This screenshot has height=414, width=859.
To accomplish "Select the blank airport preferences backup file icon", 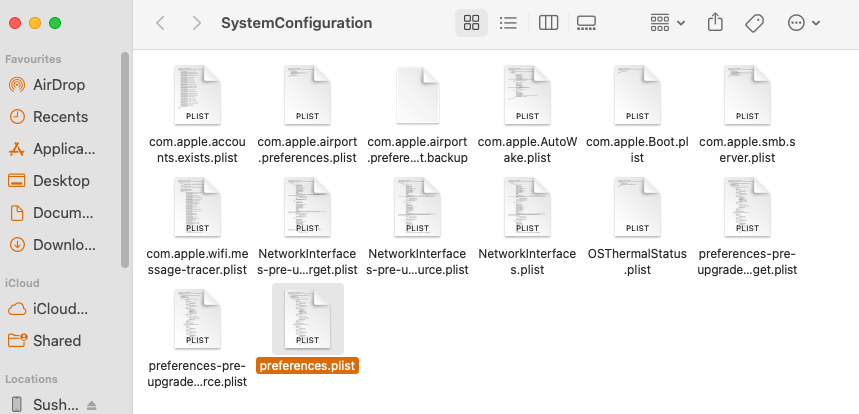I will tap(417, 95).
